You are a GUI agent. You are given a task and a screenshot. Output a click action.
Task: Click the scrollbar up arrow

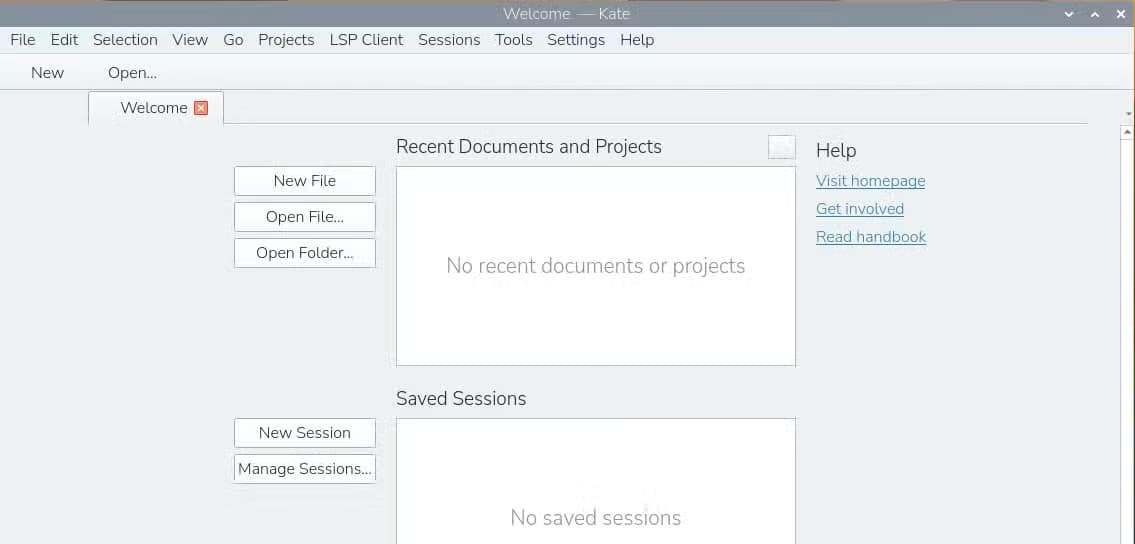(x=1127, y=132)
